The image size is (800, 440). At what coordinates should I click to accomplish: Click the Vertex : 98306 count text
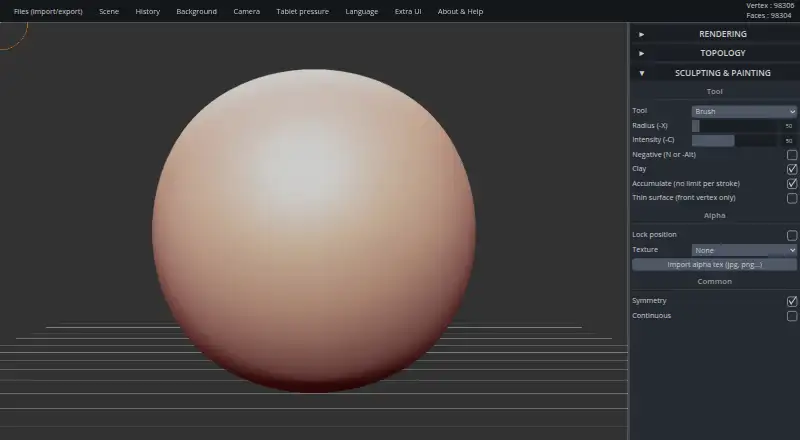[770, 6]
